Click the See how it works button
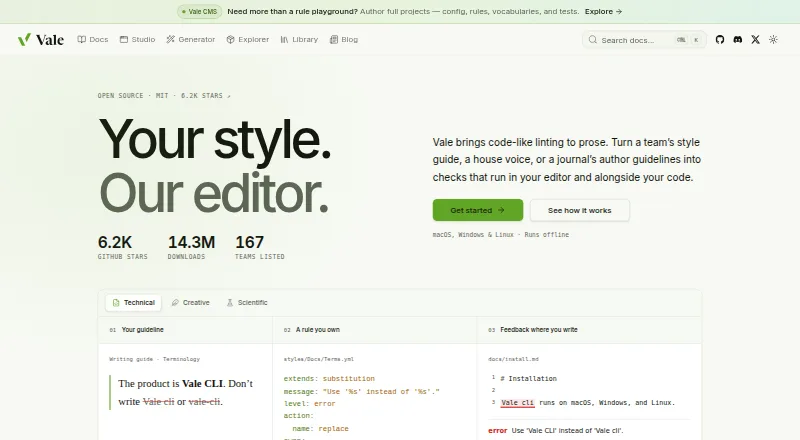 click(580, 210)
